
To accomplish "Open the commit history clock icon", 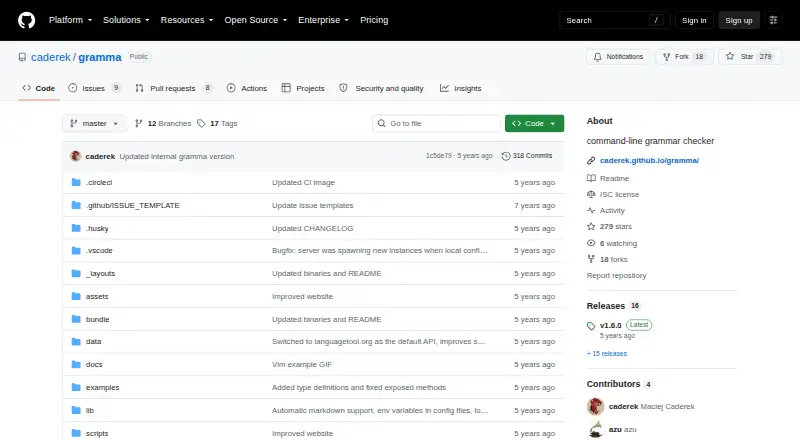I will click(x=506, y=156).
